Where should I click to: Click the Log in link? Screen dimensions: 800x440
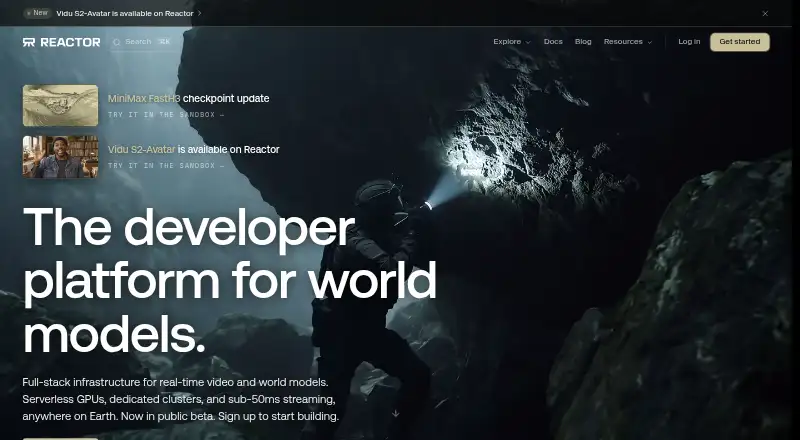[x=689, y=42]
